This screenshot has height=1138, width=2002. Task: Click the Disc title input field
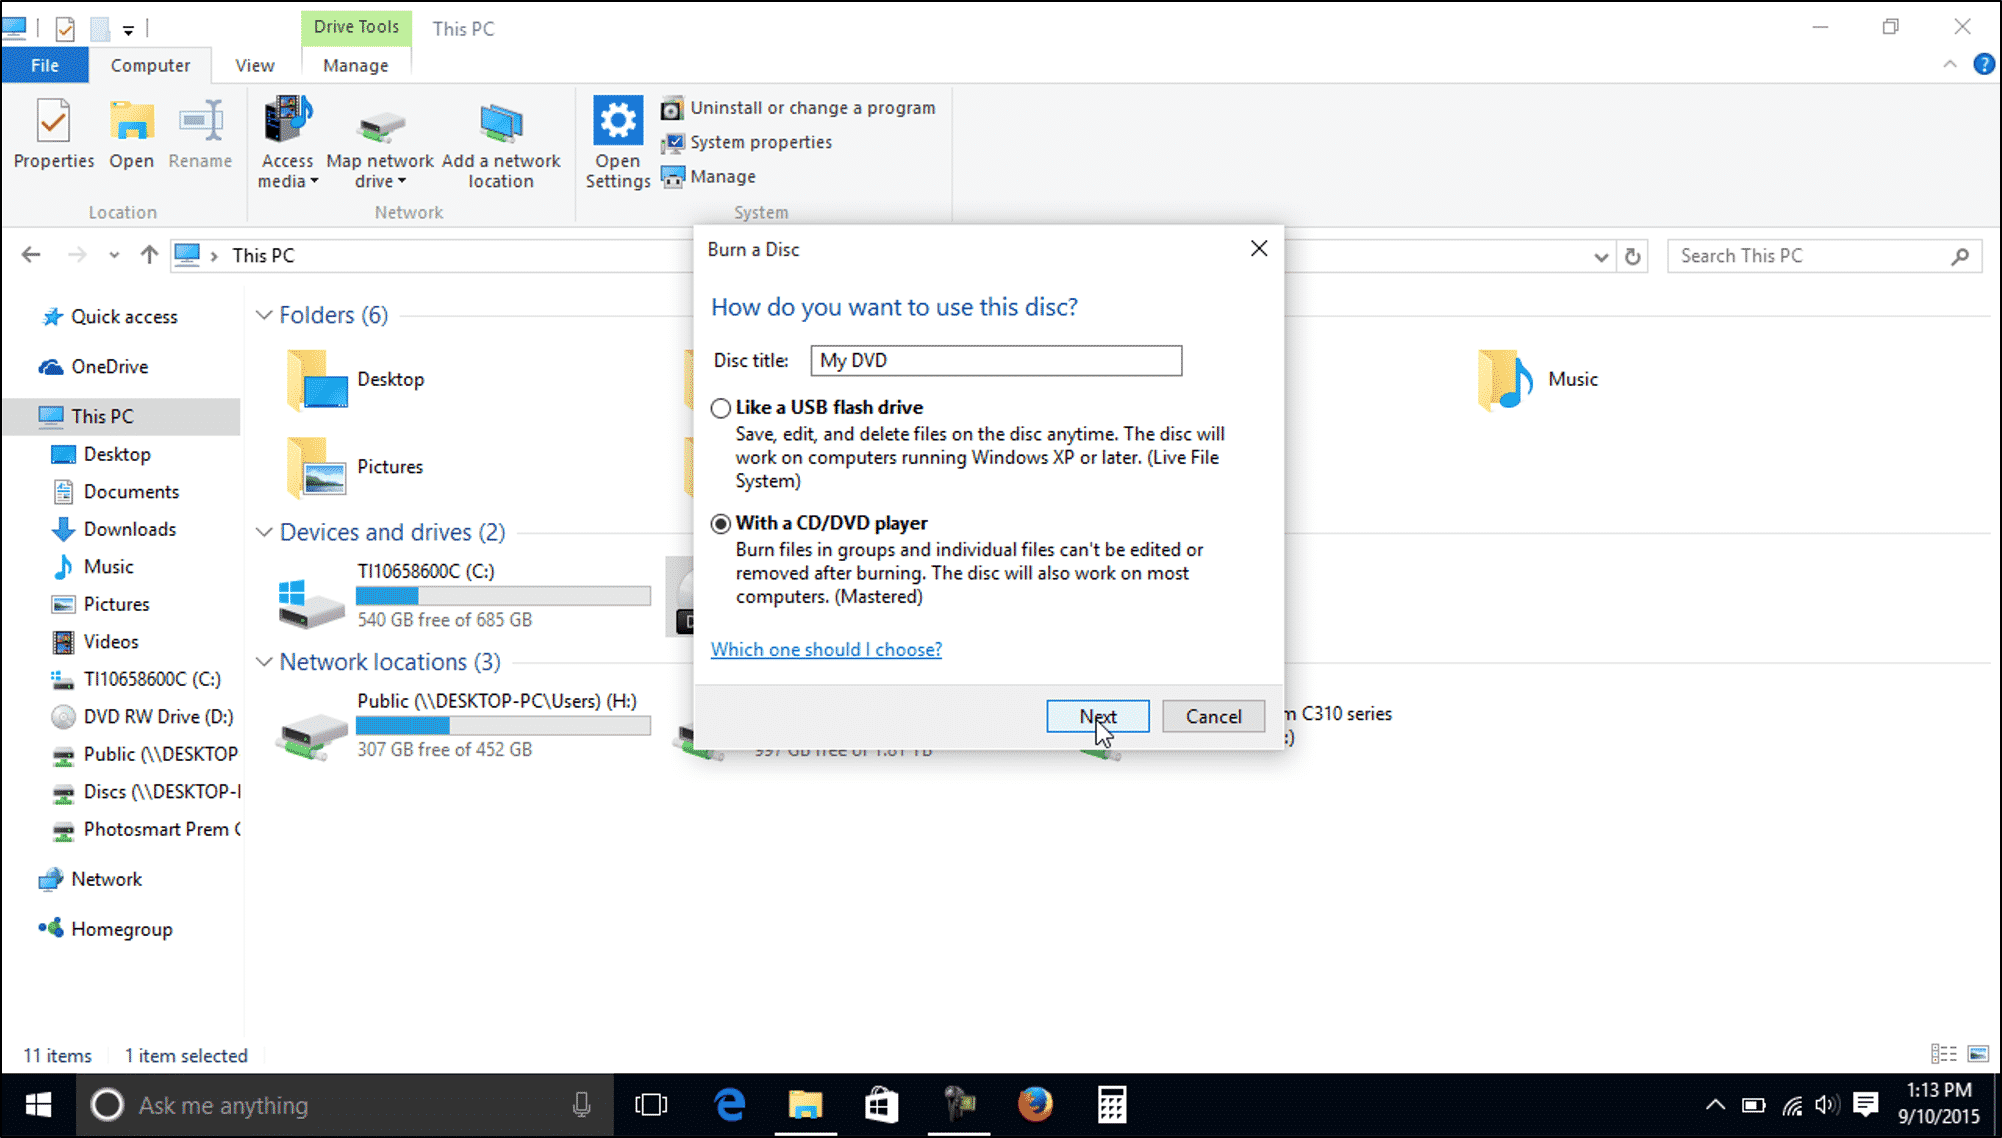pyautogui.click(x=996, y=359)
